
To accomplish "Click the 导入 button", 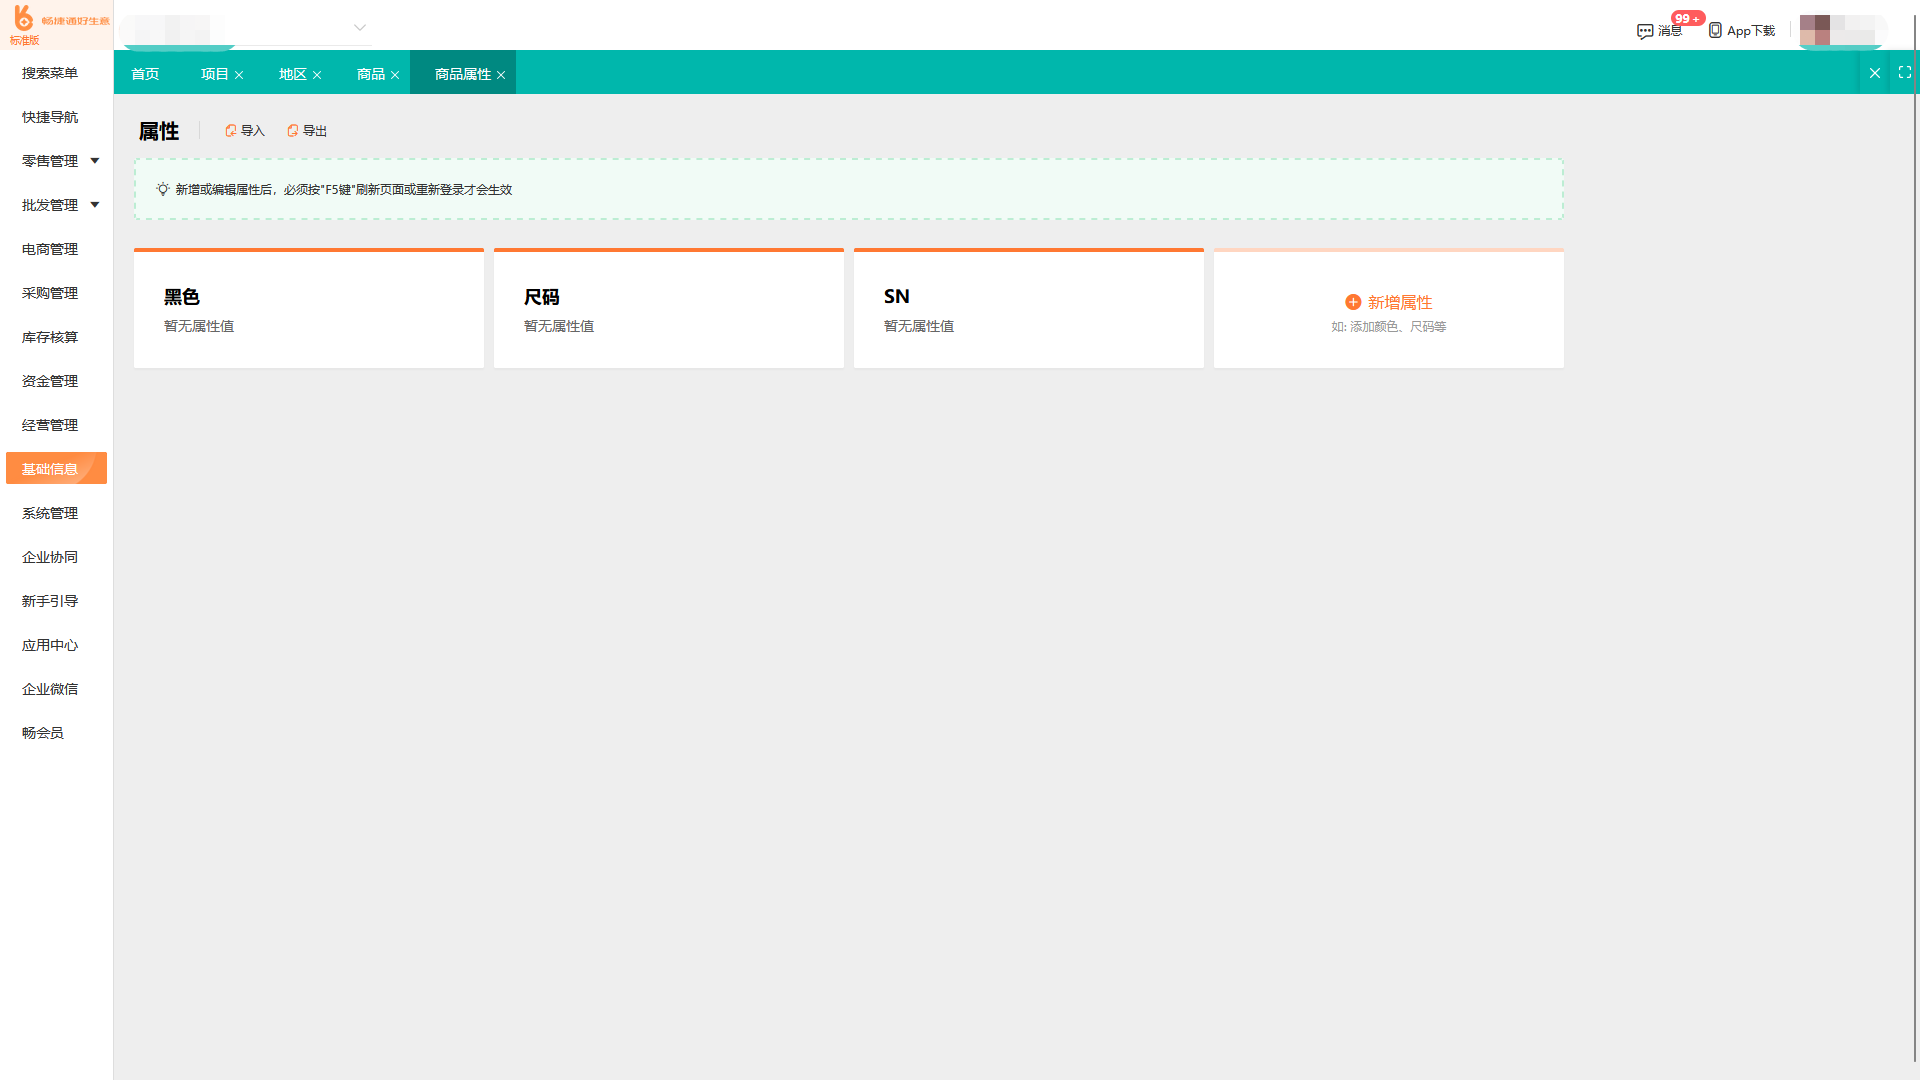I will [245, 131].
